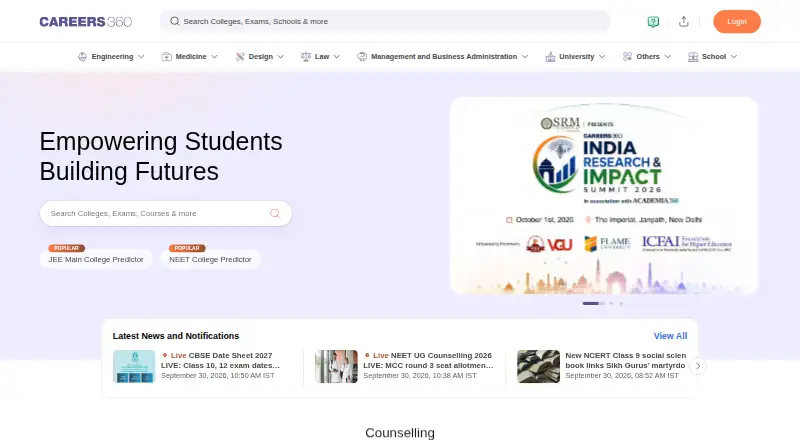
Task: Expand the Others dropdown chevron
Action: click(668, 57)
